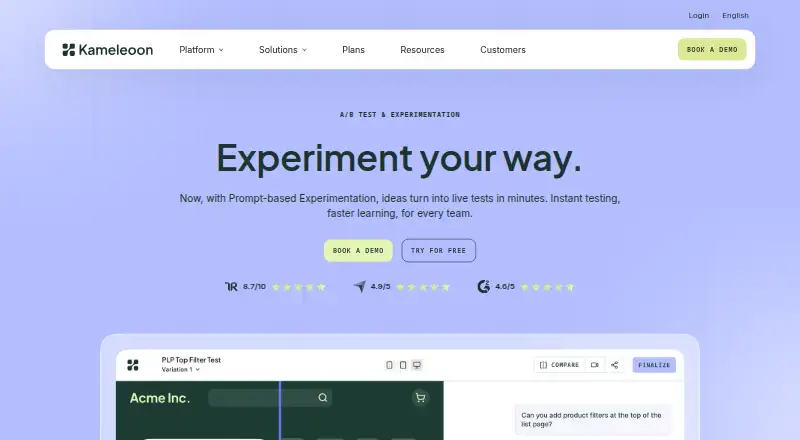
Task: Click the Compare button in the editor toolbar
Action: 560,365
